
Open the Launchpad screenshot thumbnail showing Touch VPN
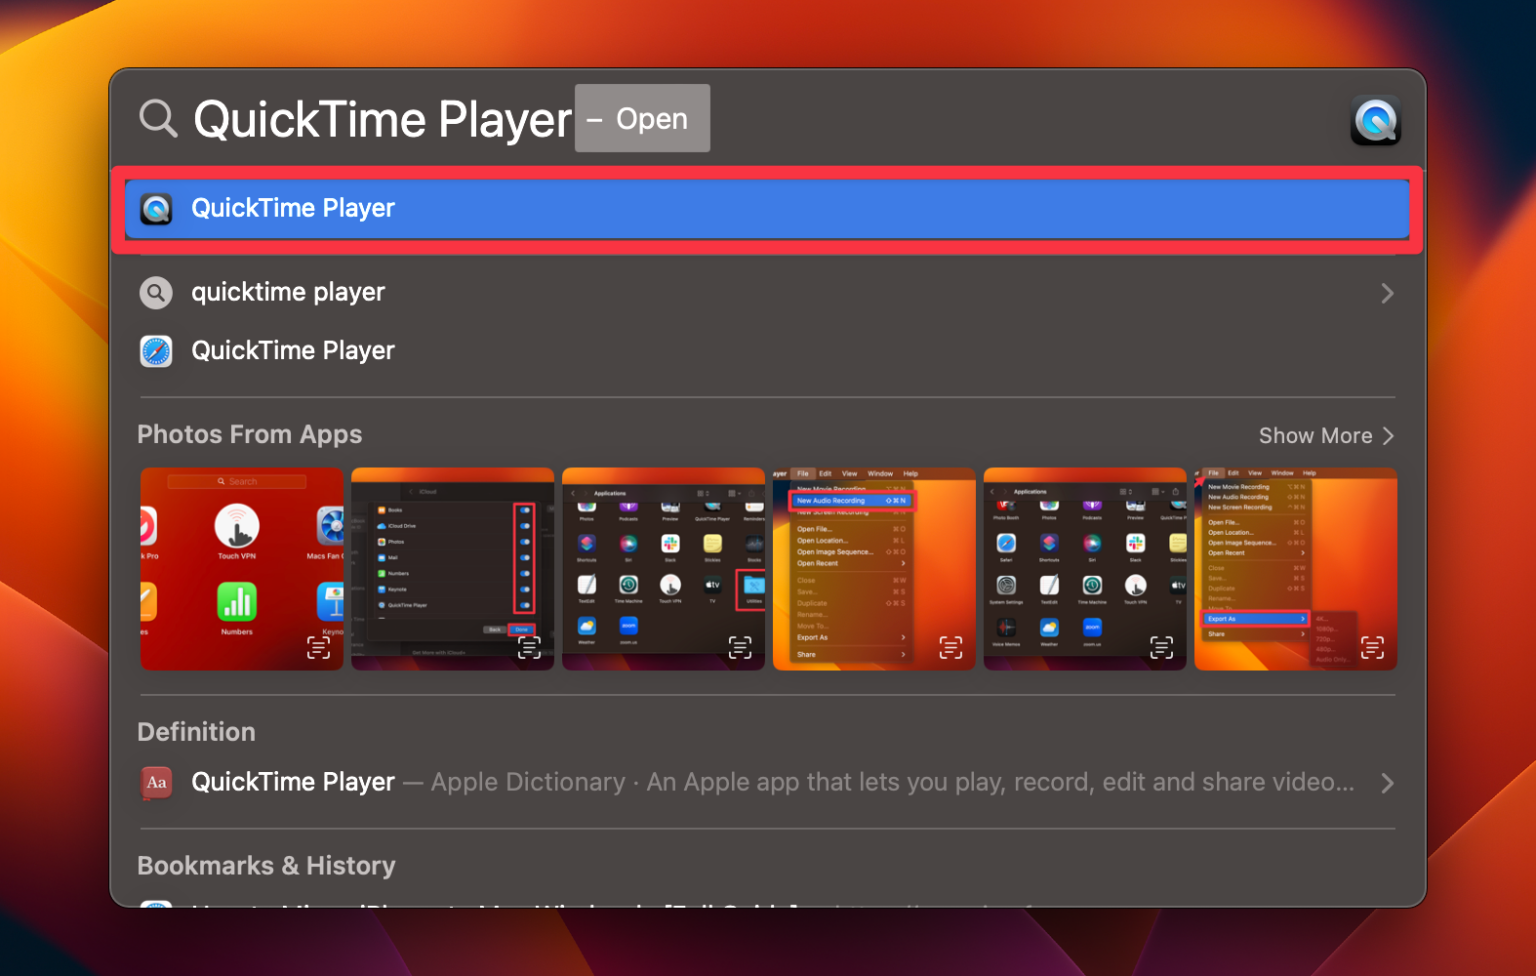click(x=241, y=568)
